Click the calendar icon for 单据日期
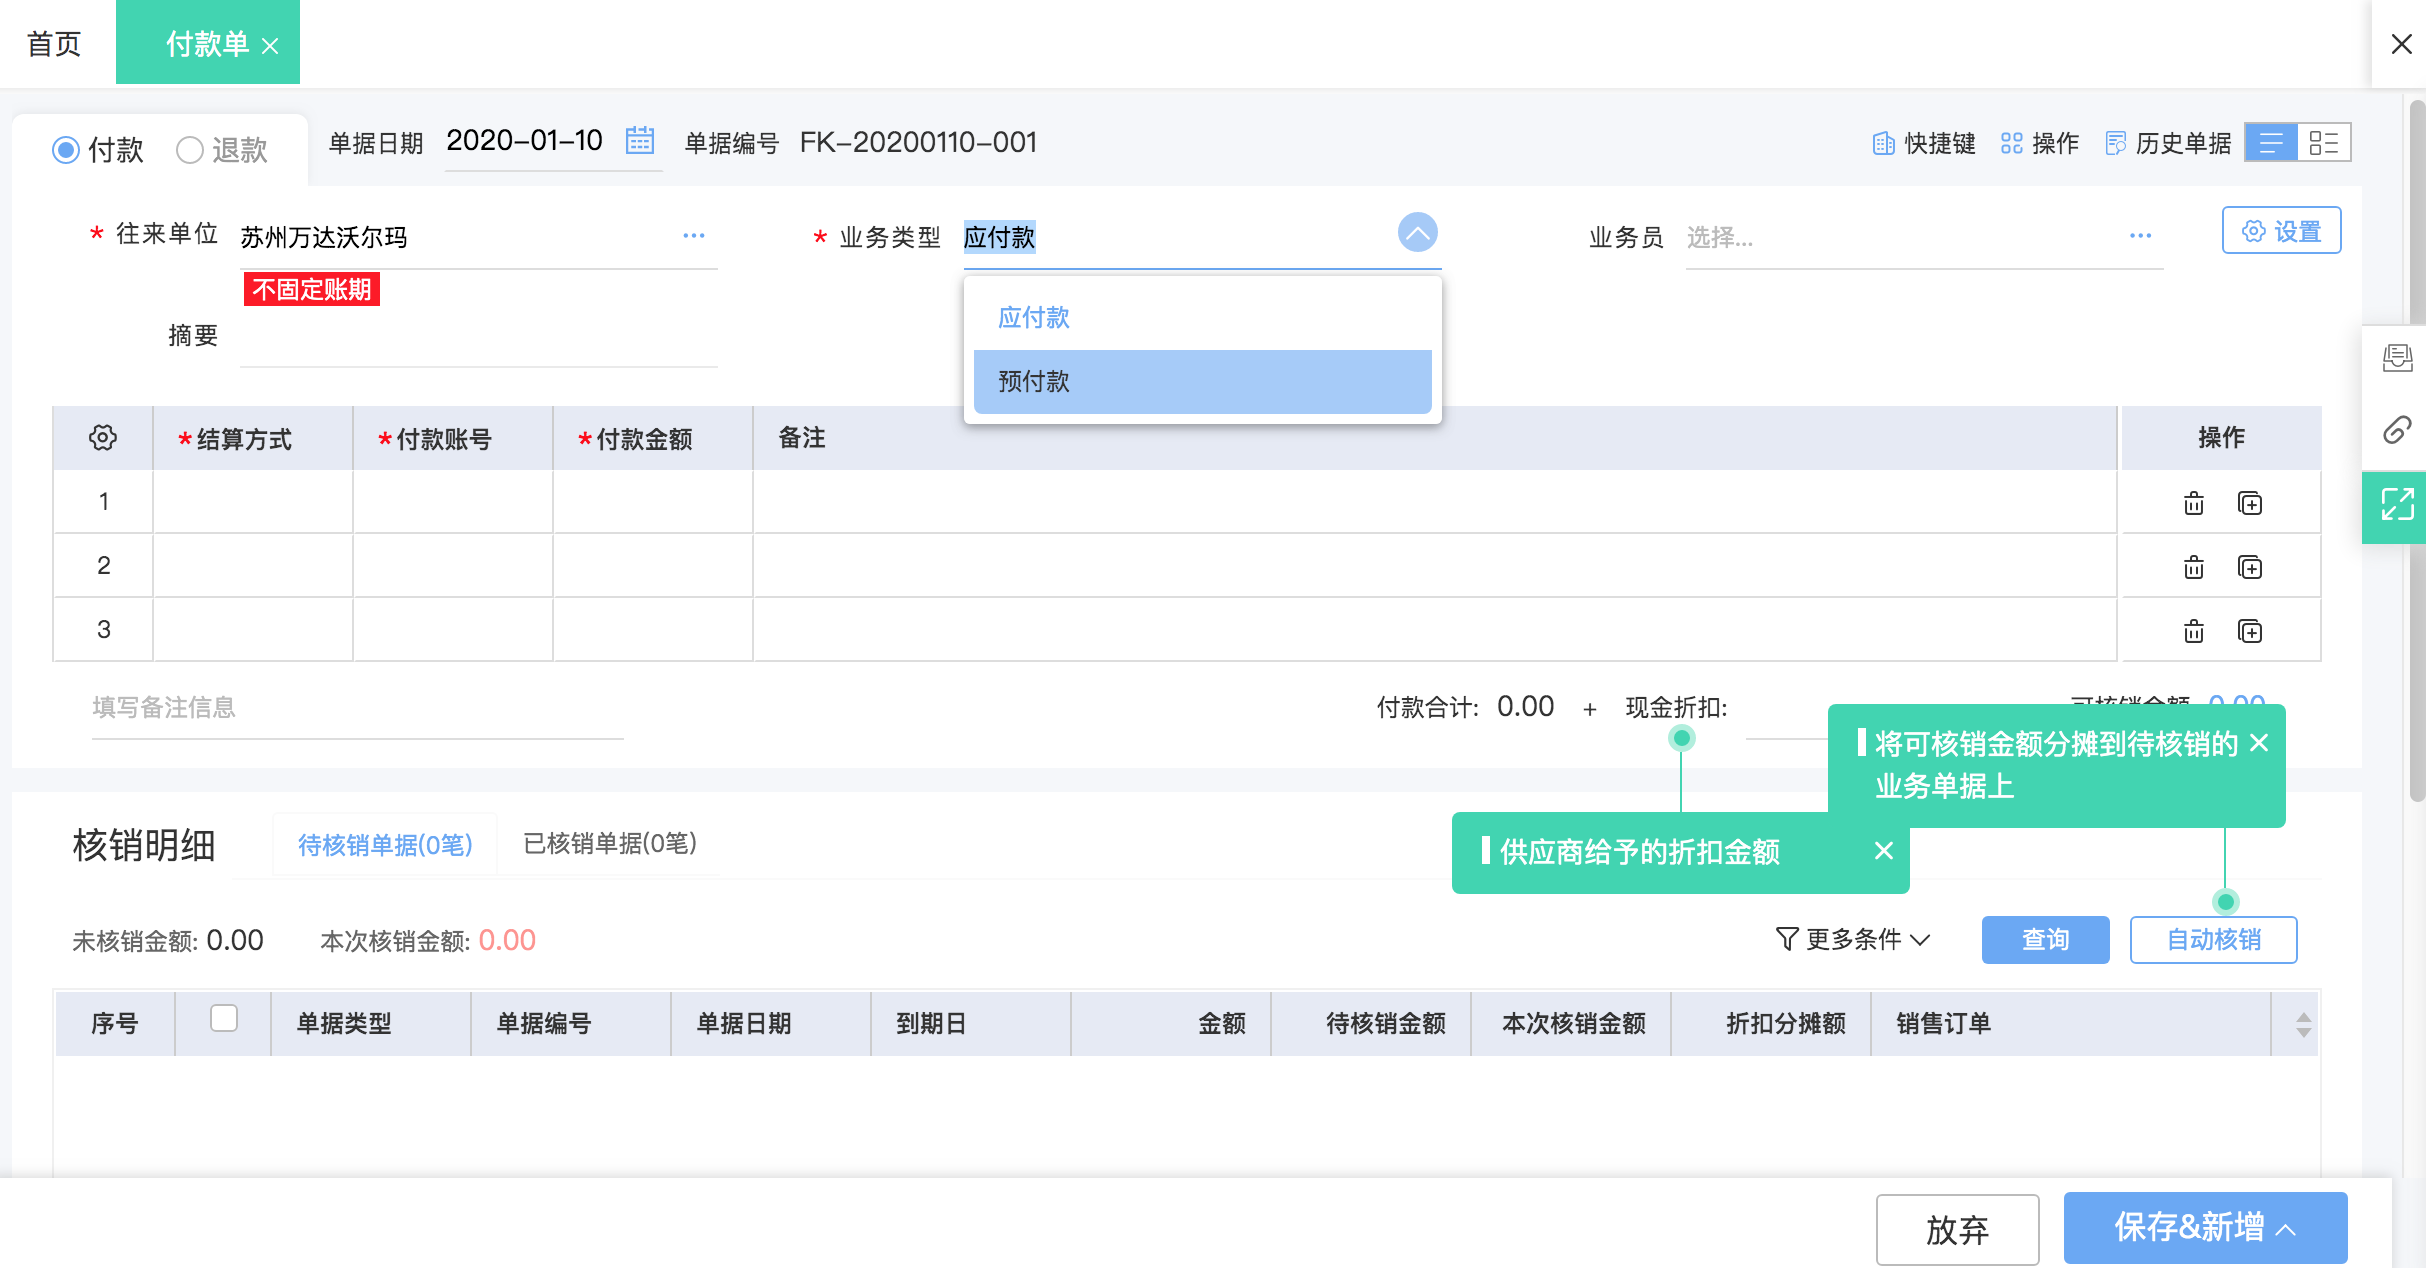The height and width of the screenshot is (1268, 2426). 640,143
